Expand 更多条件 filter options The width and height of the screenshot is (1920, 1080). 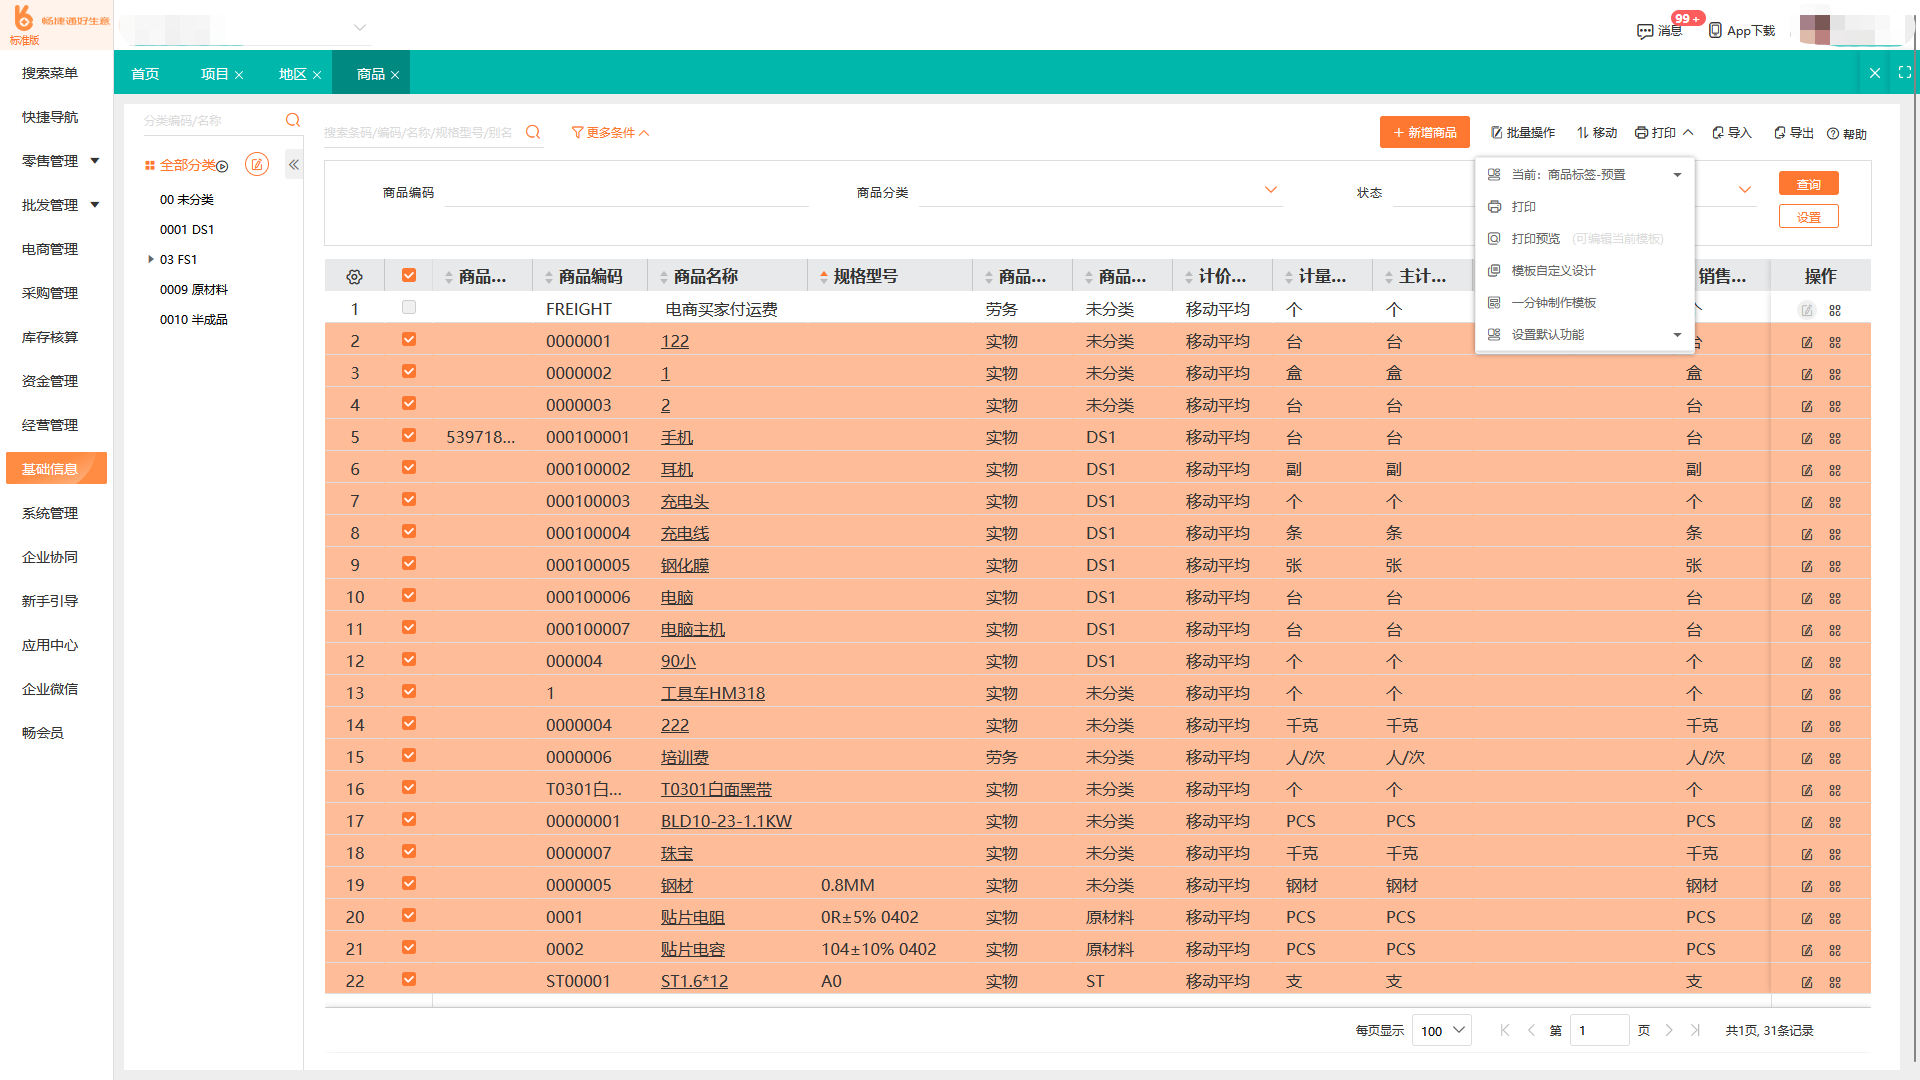[613, 132]
